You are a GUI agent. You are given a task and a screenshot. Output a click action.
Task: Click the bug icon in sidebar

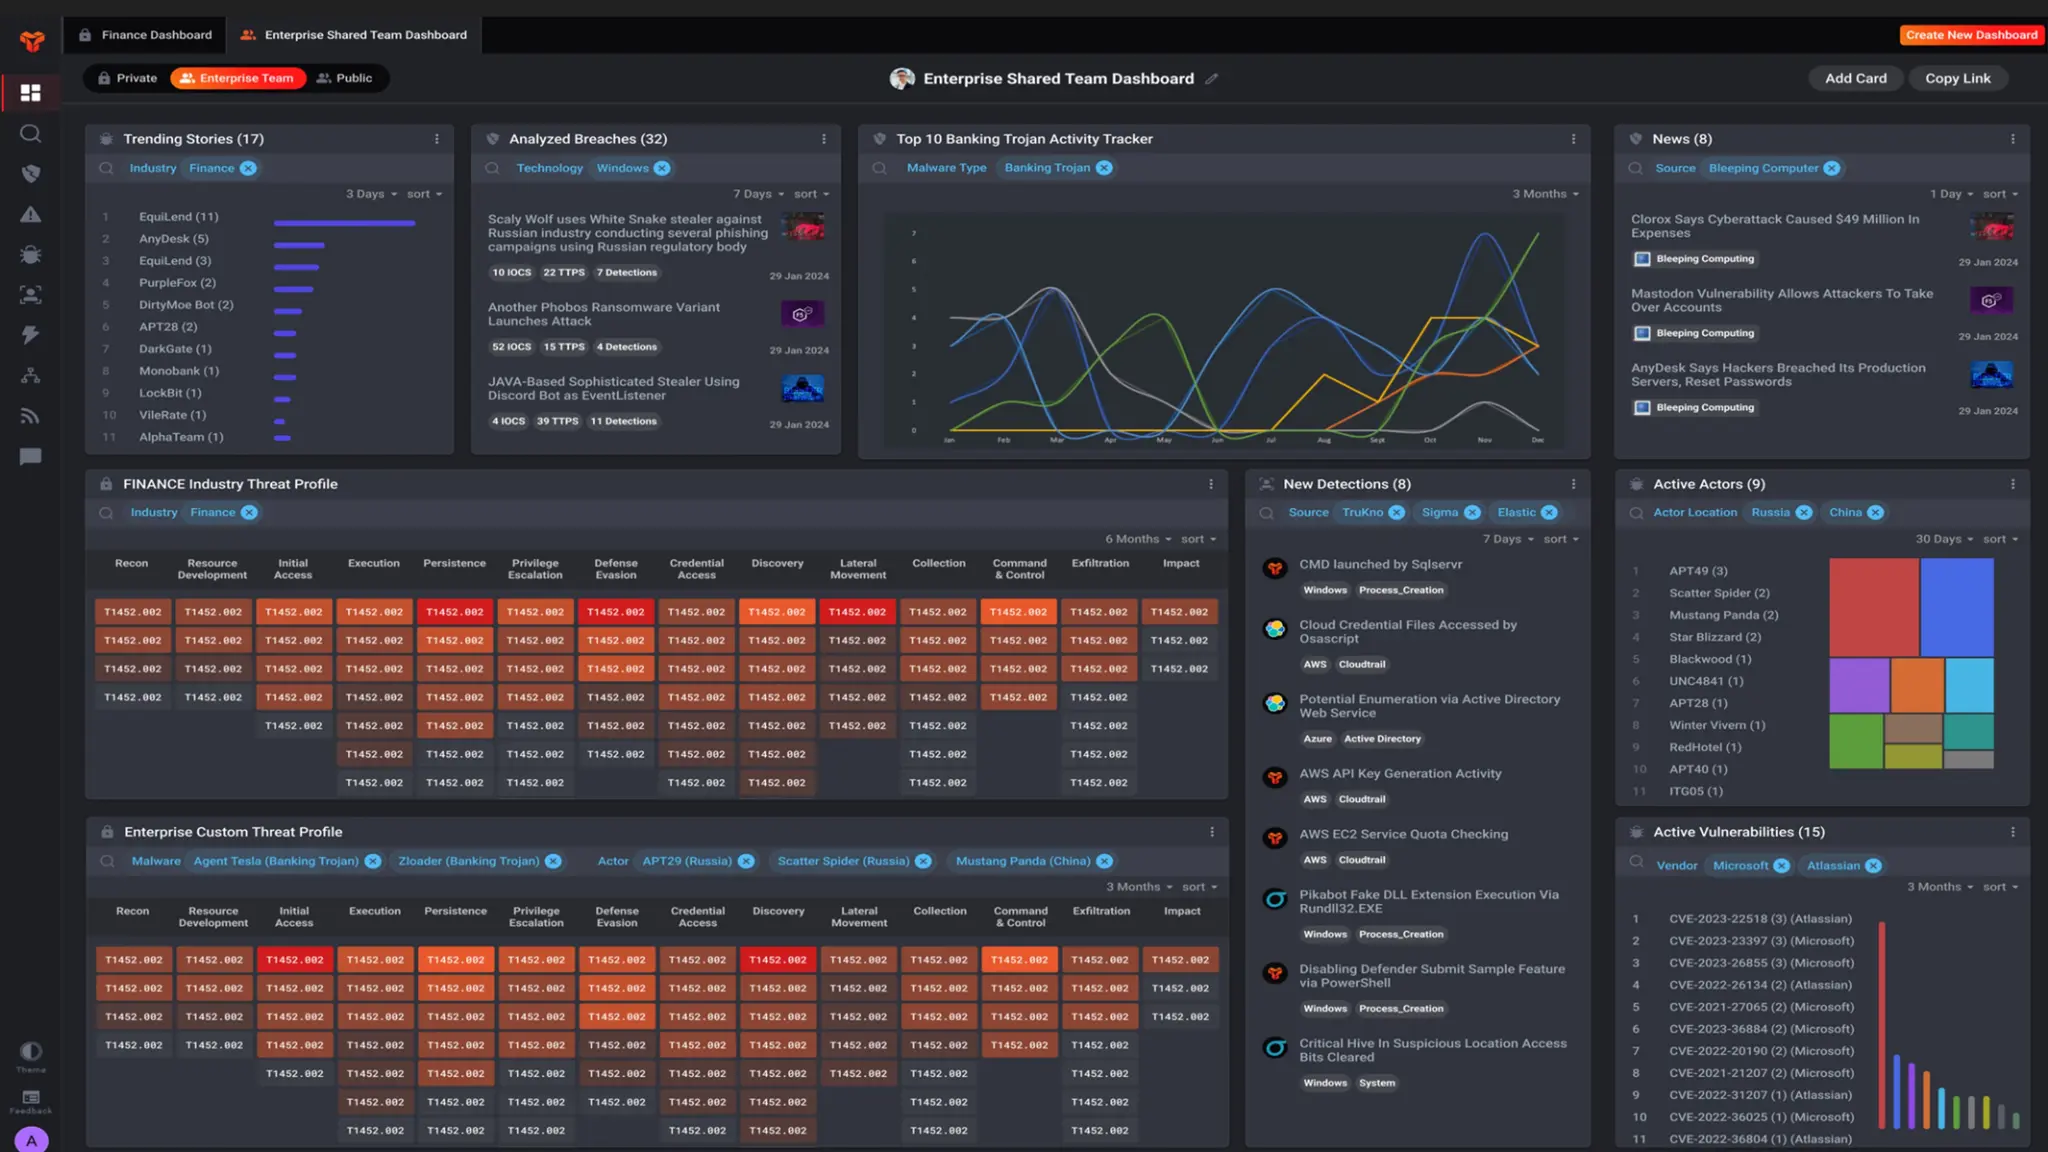[x=31, y=255]
